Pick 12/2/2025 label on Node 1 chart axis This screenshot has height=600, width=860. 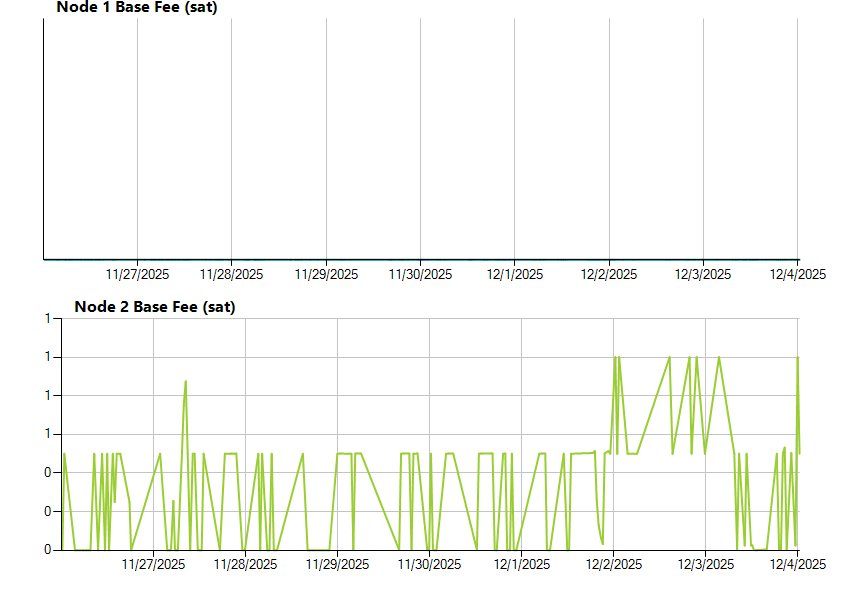(609, 274)
